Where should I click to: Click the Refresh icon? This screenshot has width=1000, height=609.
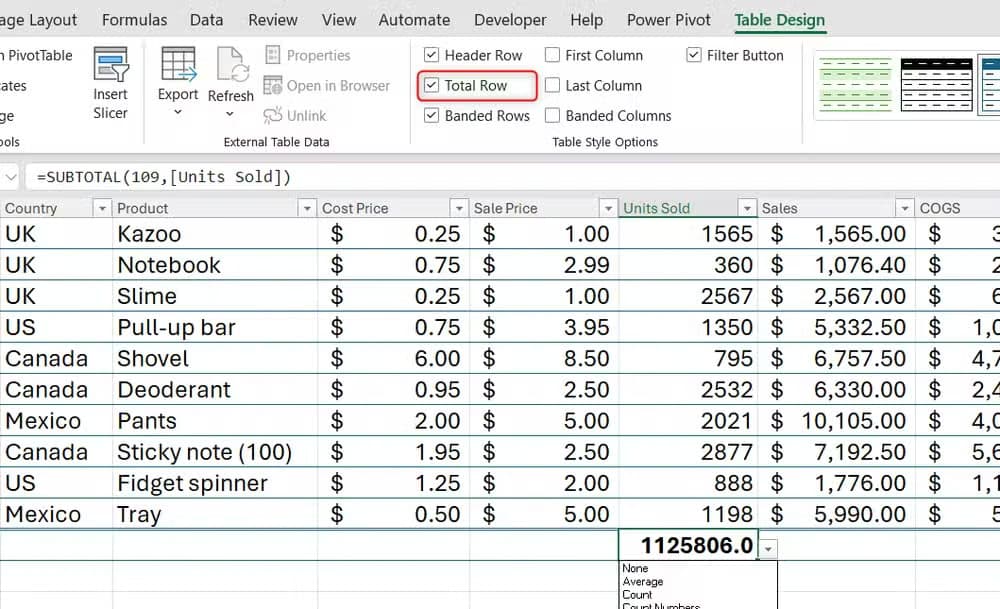coord(231,64)
